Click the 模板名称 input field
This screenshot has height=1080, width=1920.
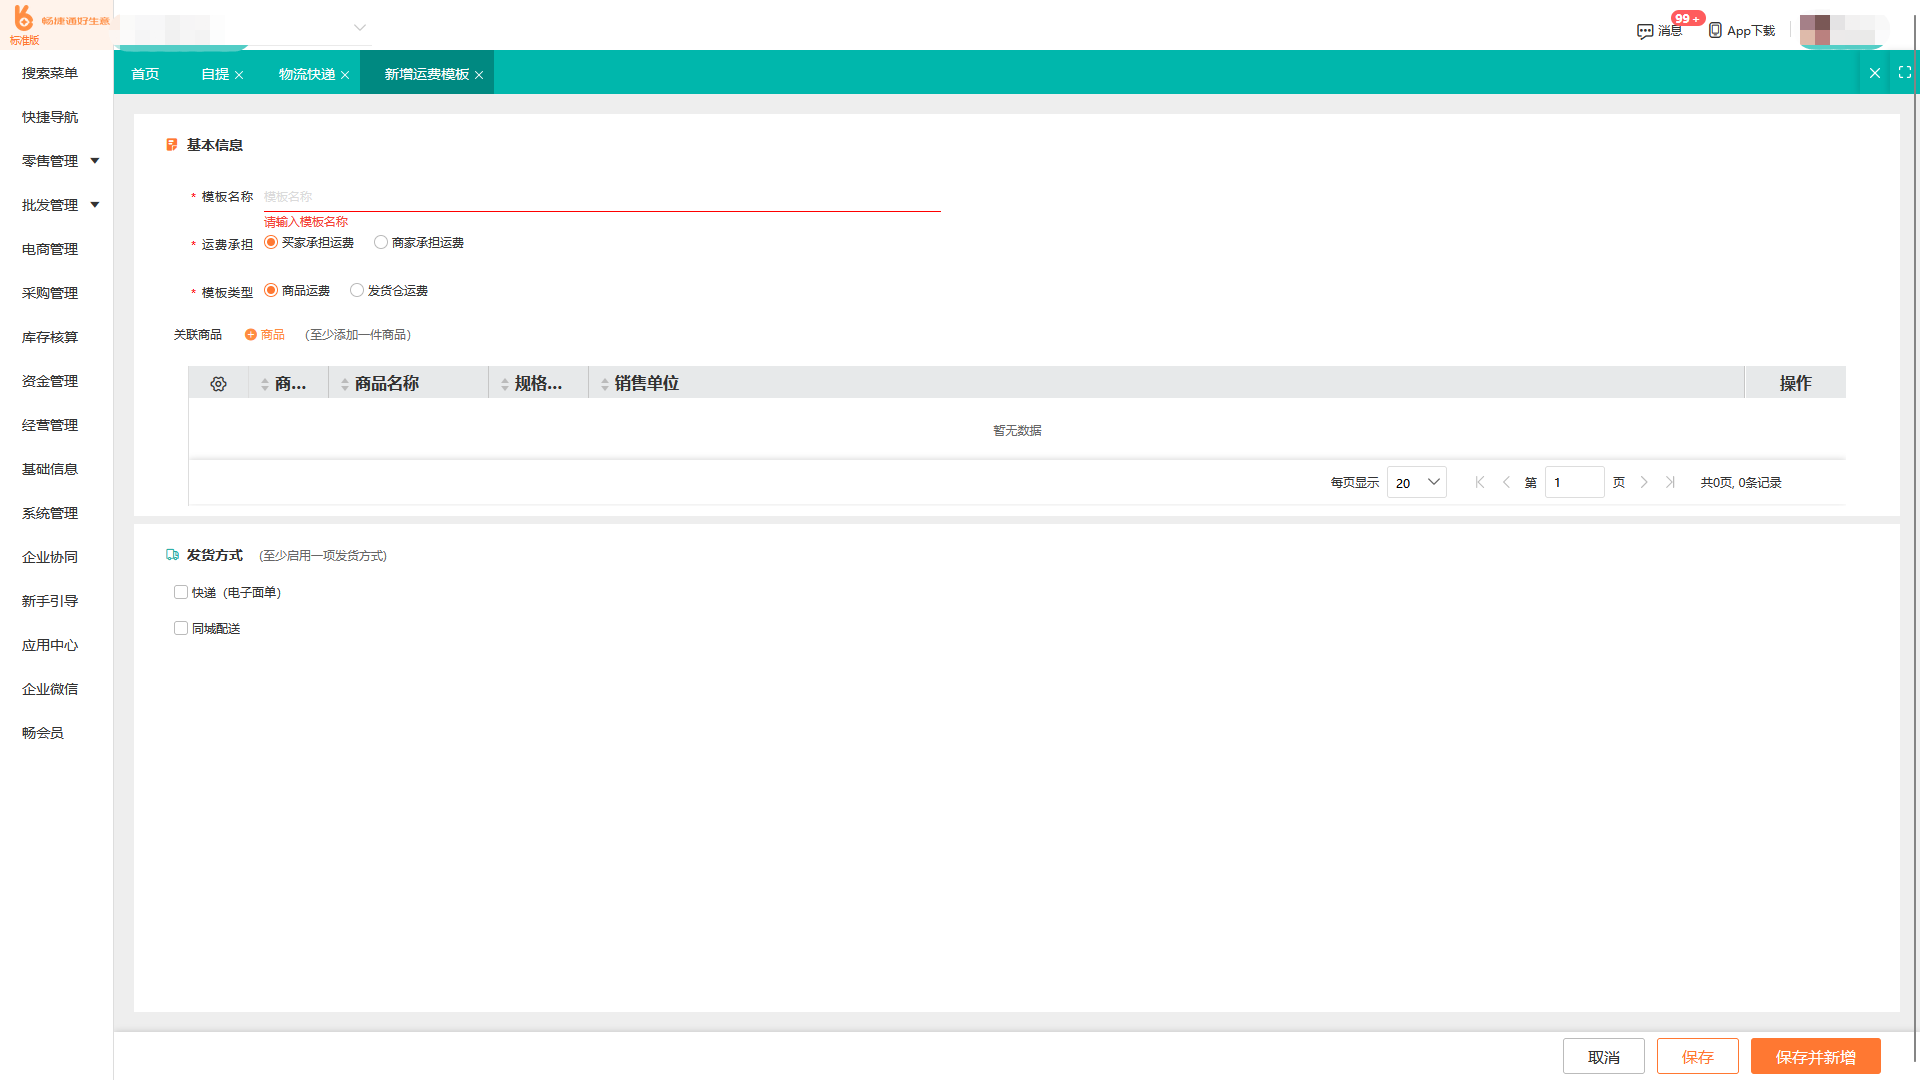point(599,195)
